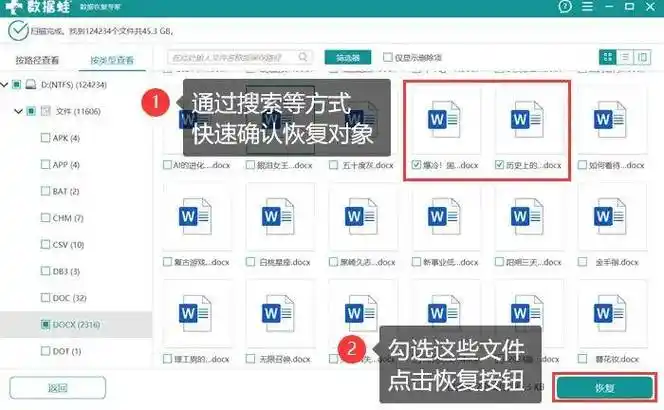Click the 返回 back button

(x=56, y=388)
